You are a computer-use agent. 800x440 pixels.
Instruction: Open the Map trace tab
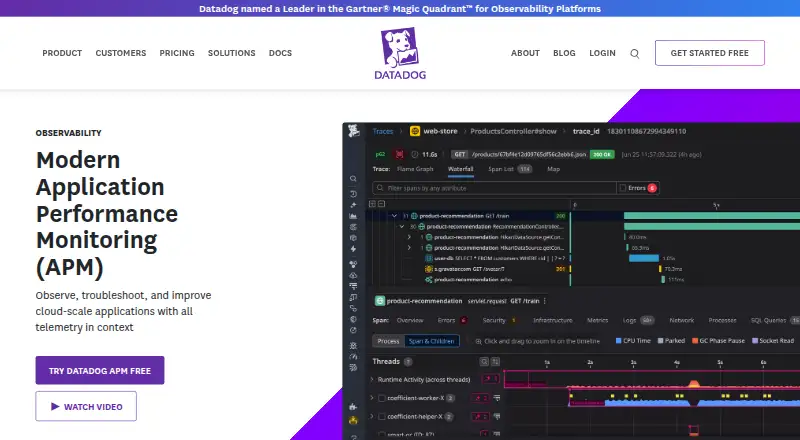point(554,169)
